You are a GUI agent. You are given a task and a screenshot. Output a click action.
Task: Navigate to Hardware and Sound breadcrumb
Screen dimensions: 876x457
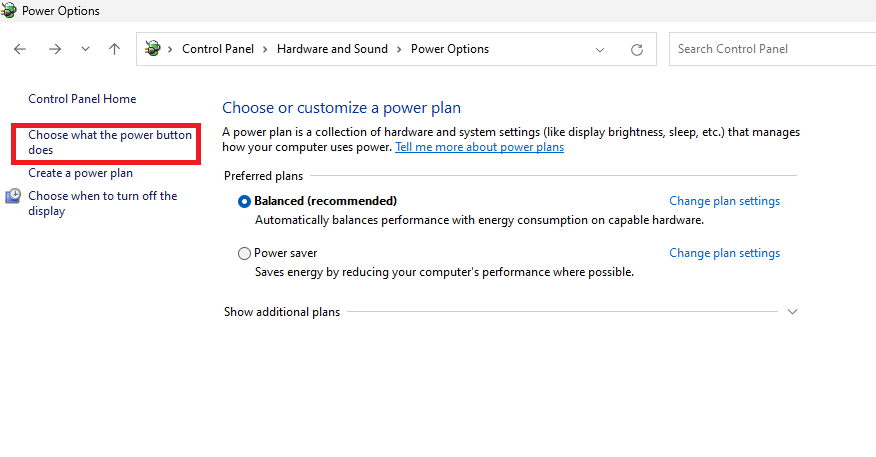tap(332, 49)
